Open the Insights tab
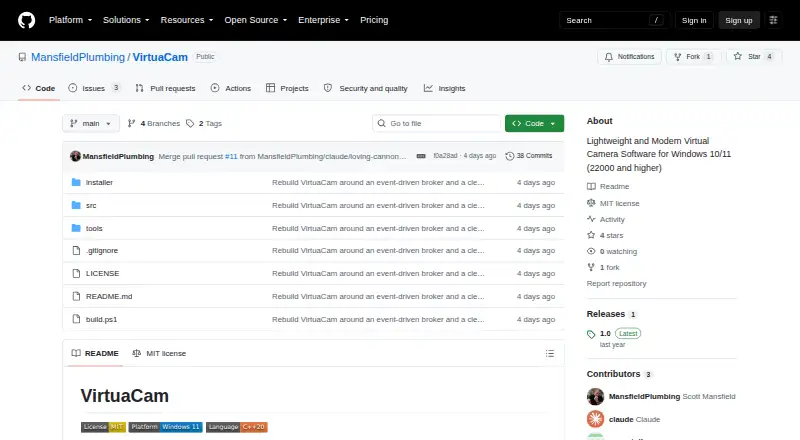Screen dimensions: 800x440 tap(444, 88)
